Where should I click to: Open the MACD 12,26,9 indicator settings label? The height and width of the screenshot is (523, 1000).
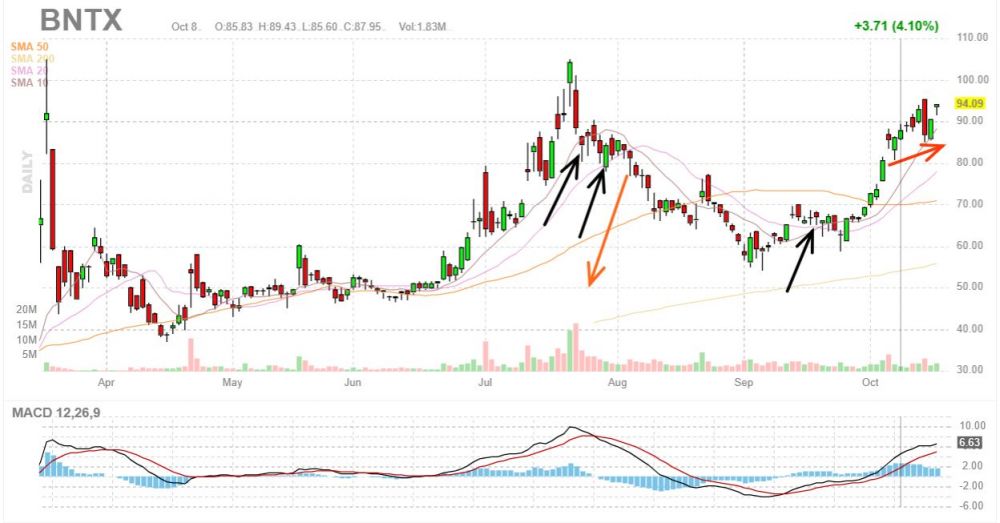[x=57, y=413]
